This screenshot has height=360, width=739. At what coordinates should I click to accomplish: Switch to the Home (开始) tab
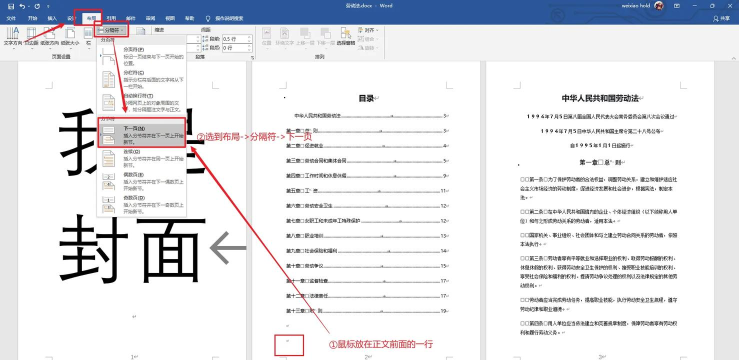32,18
